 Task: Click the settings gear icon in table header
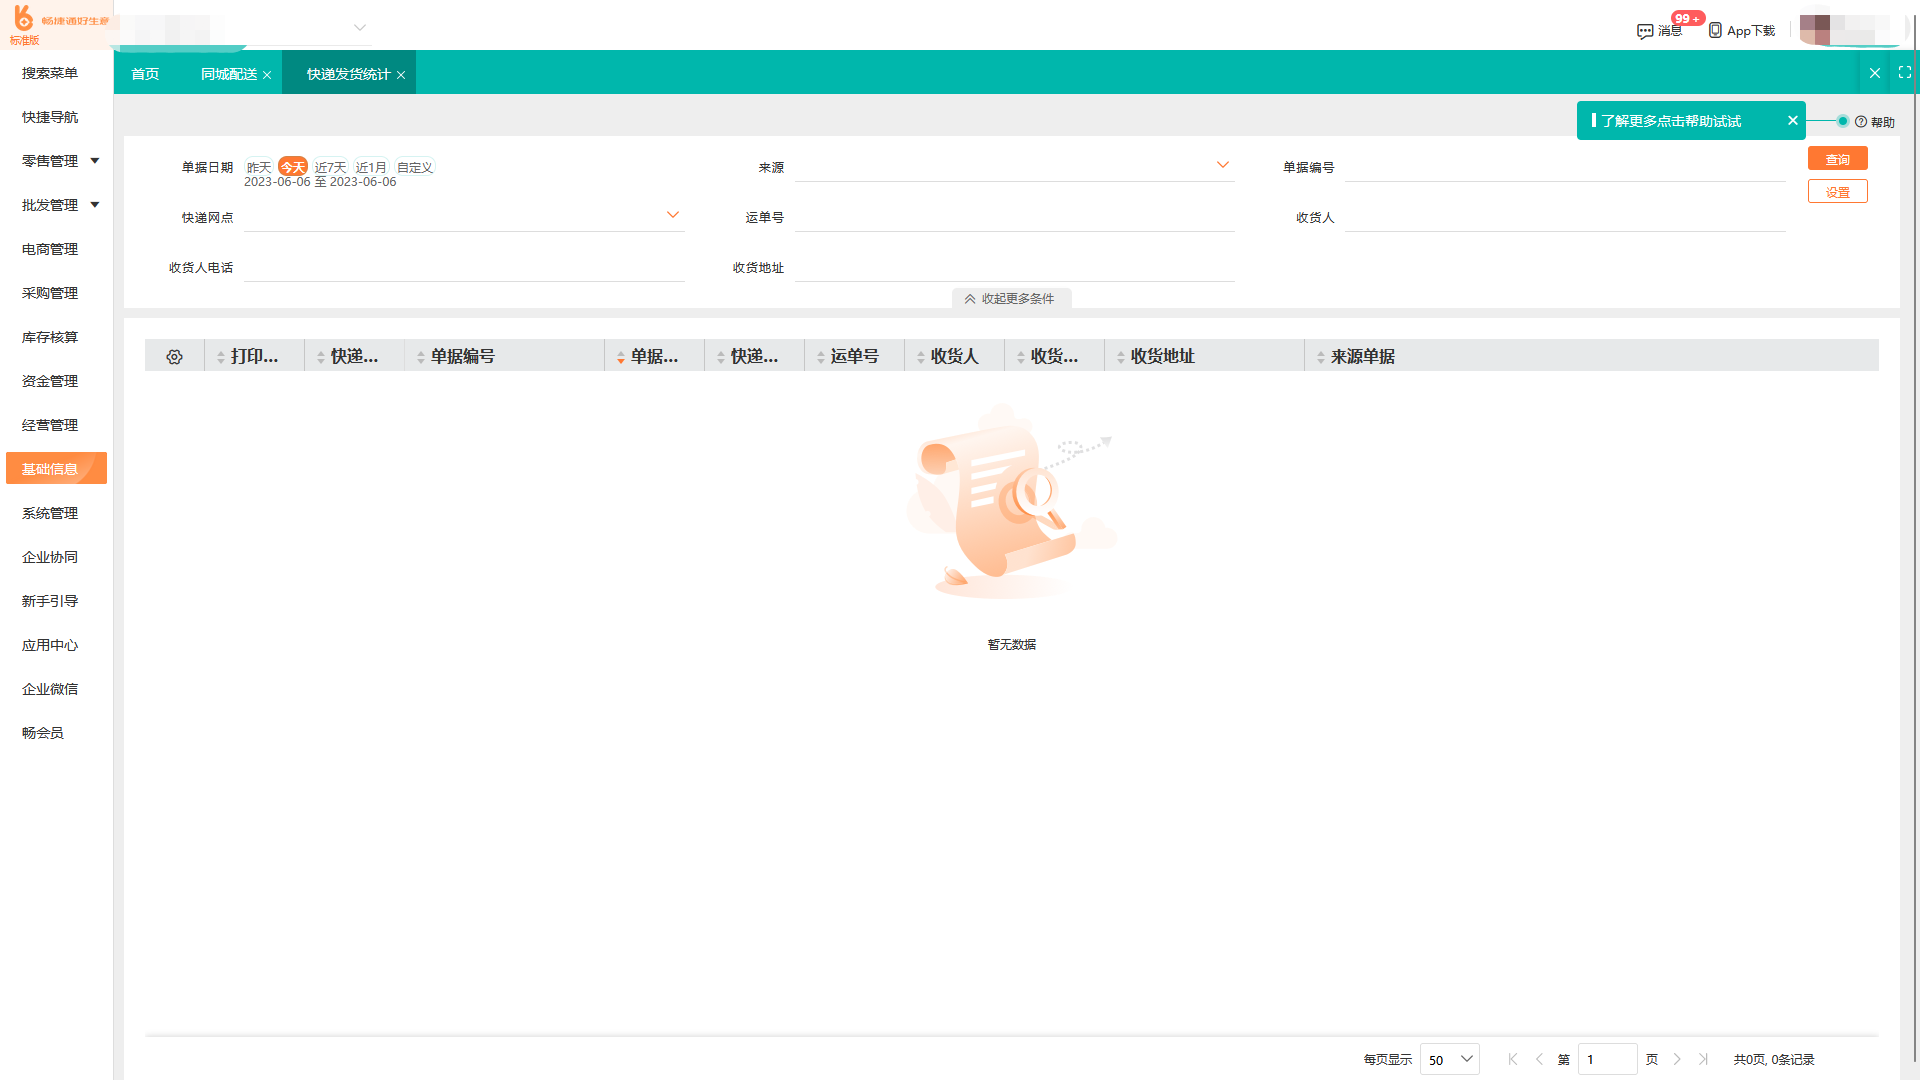173,355
